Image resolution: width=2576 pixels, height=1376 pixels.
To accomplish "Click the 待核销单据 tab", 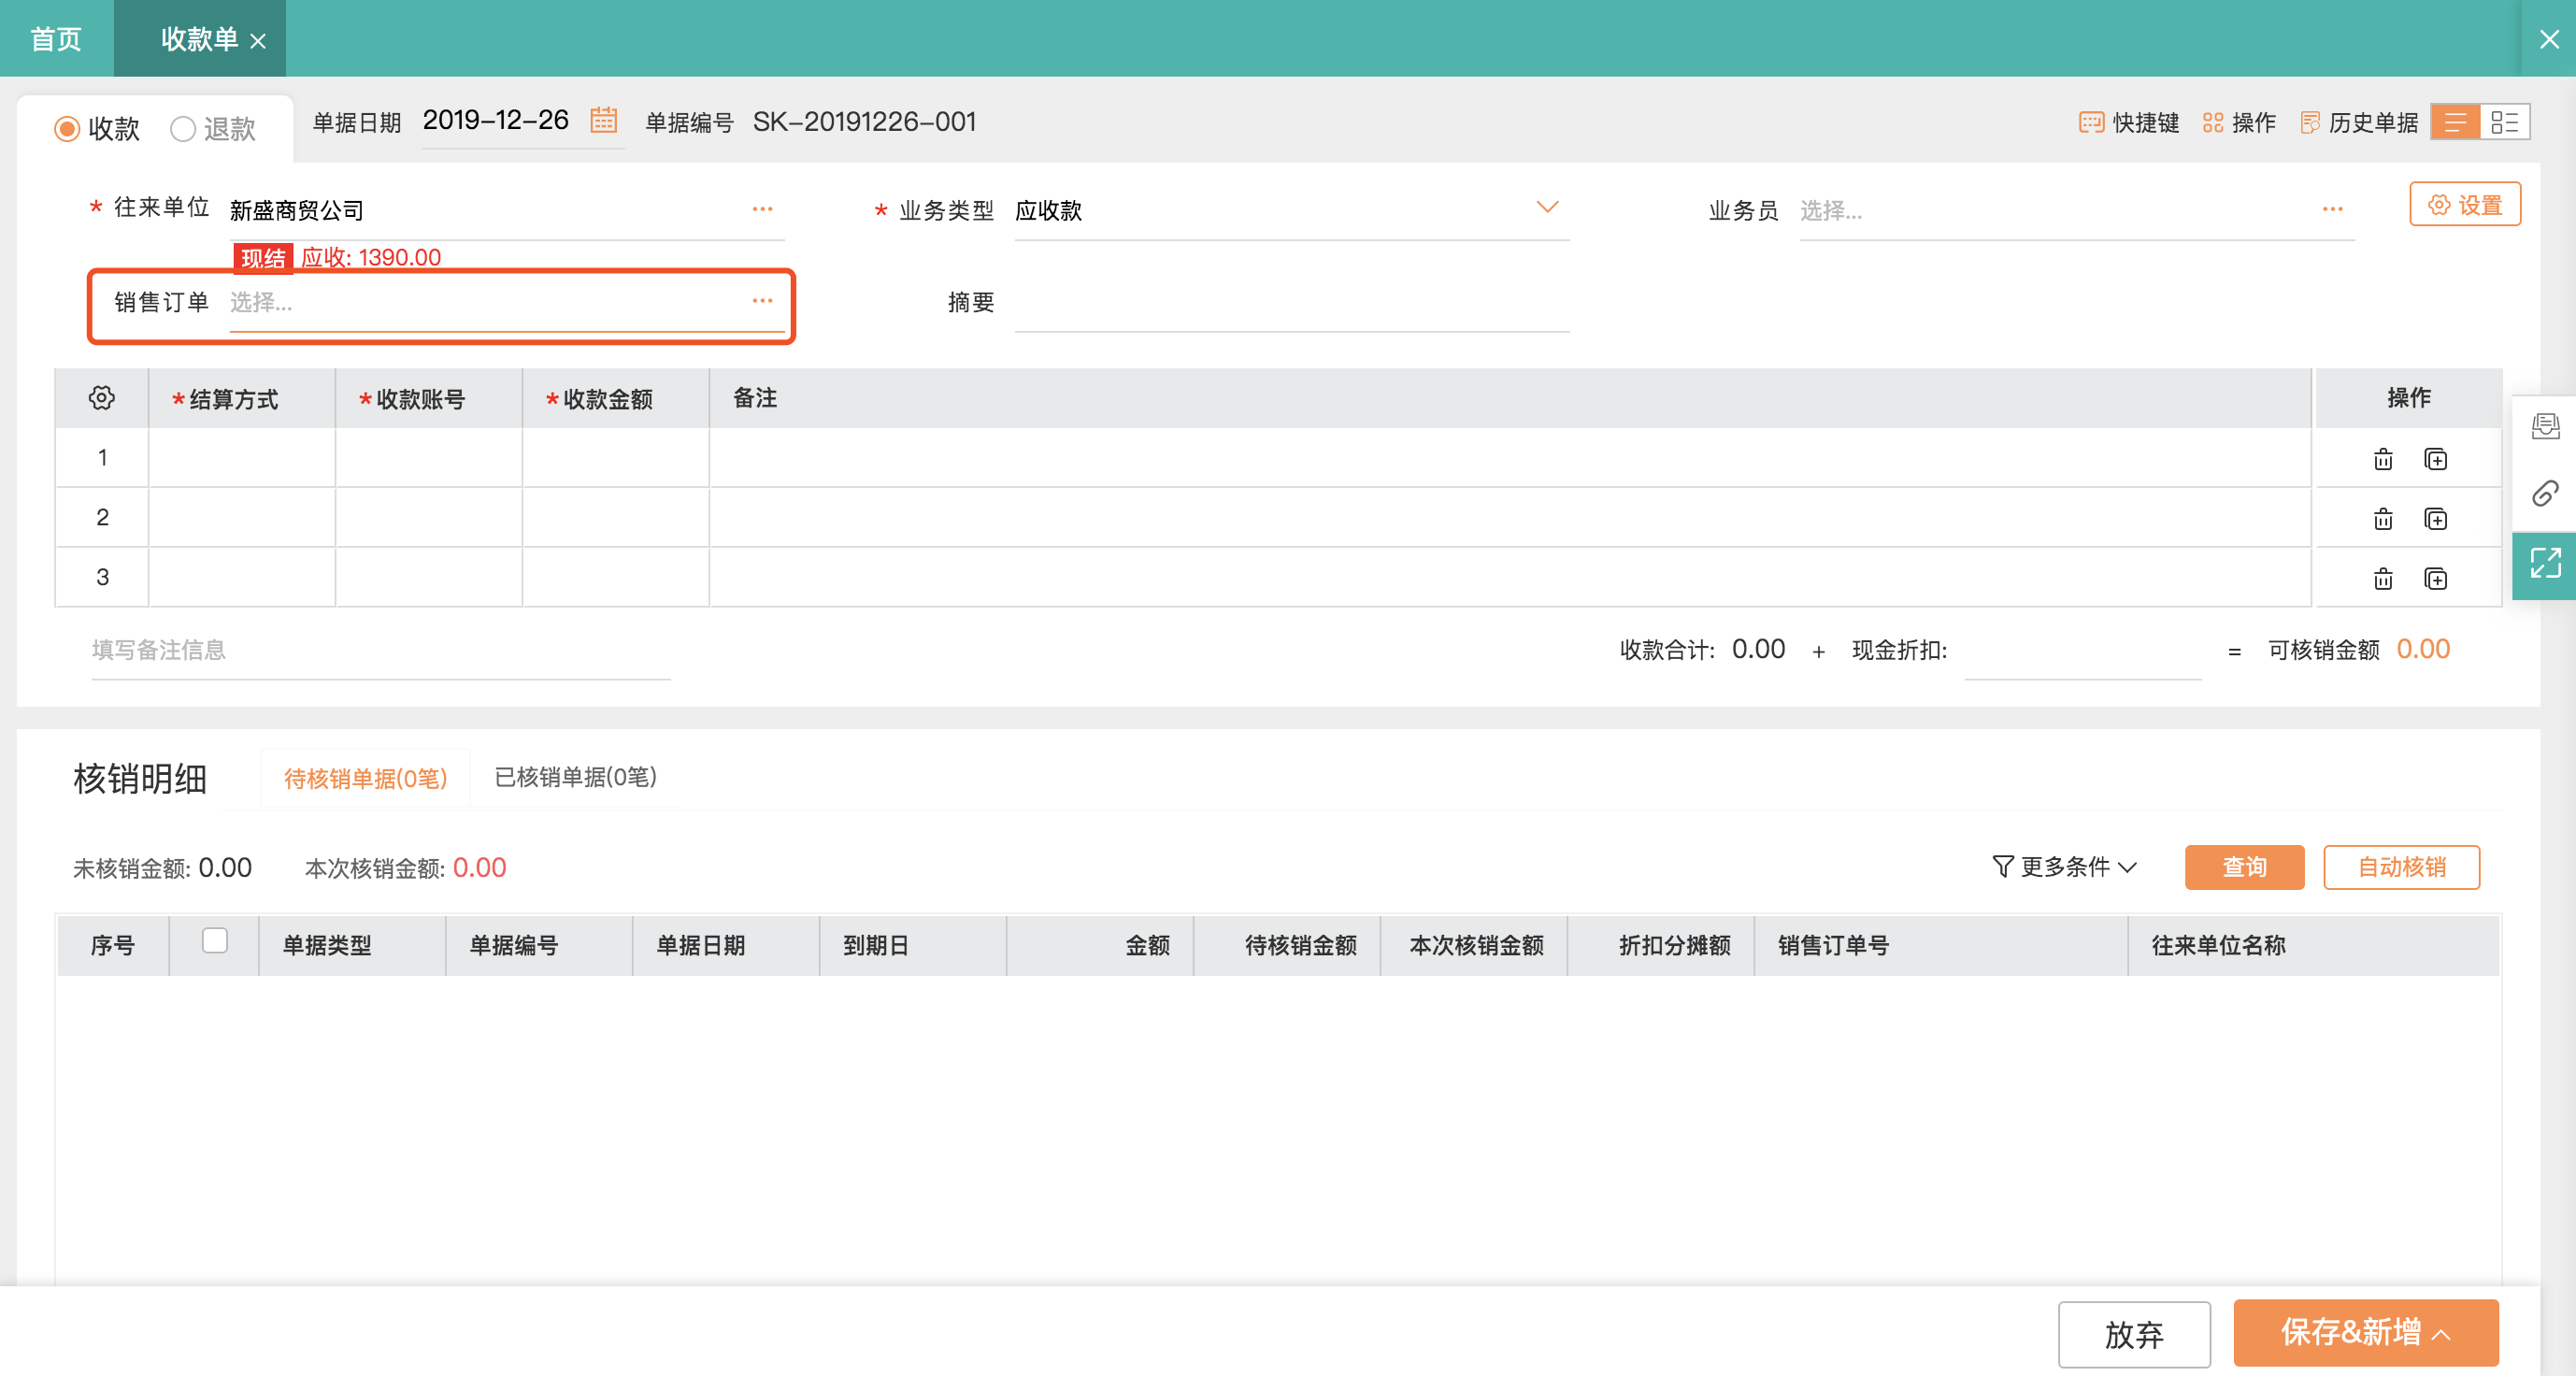I will [360, 777].
